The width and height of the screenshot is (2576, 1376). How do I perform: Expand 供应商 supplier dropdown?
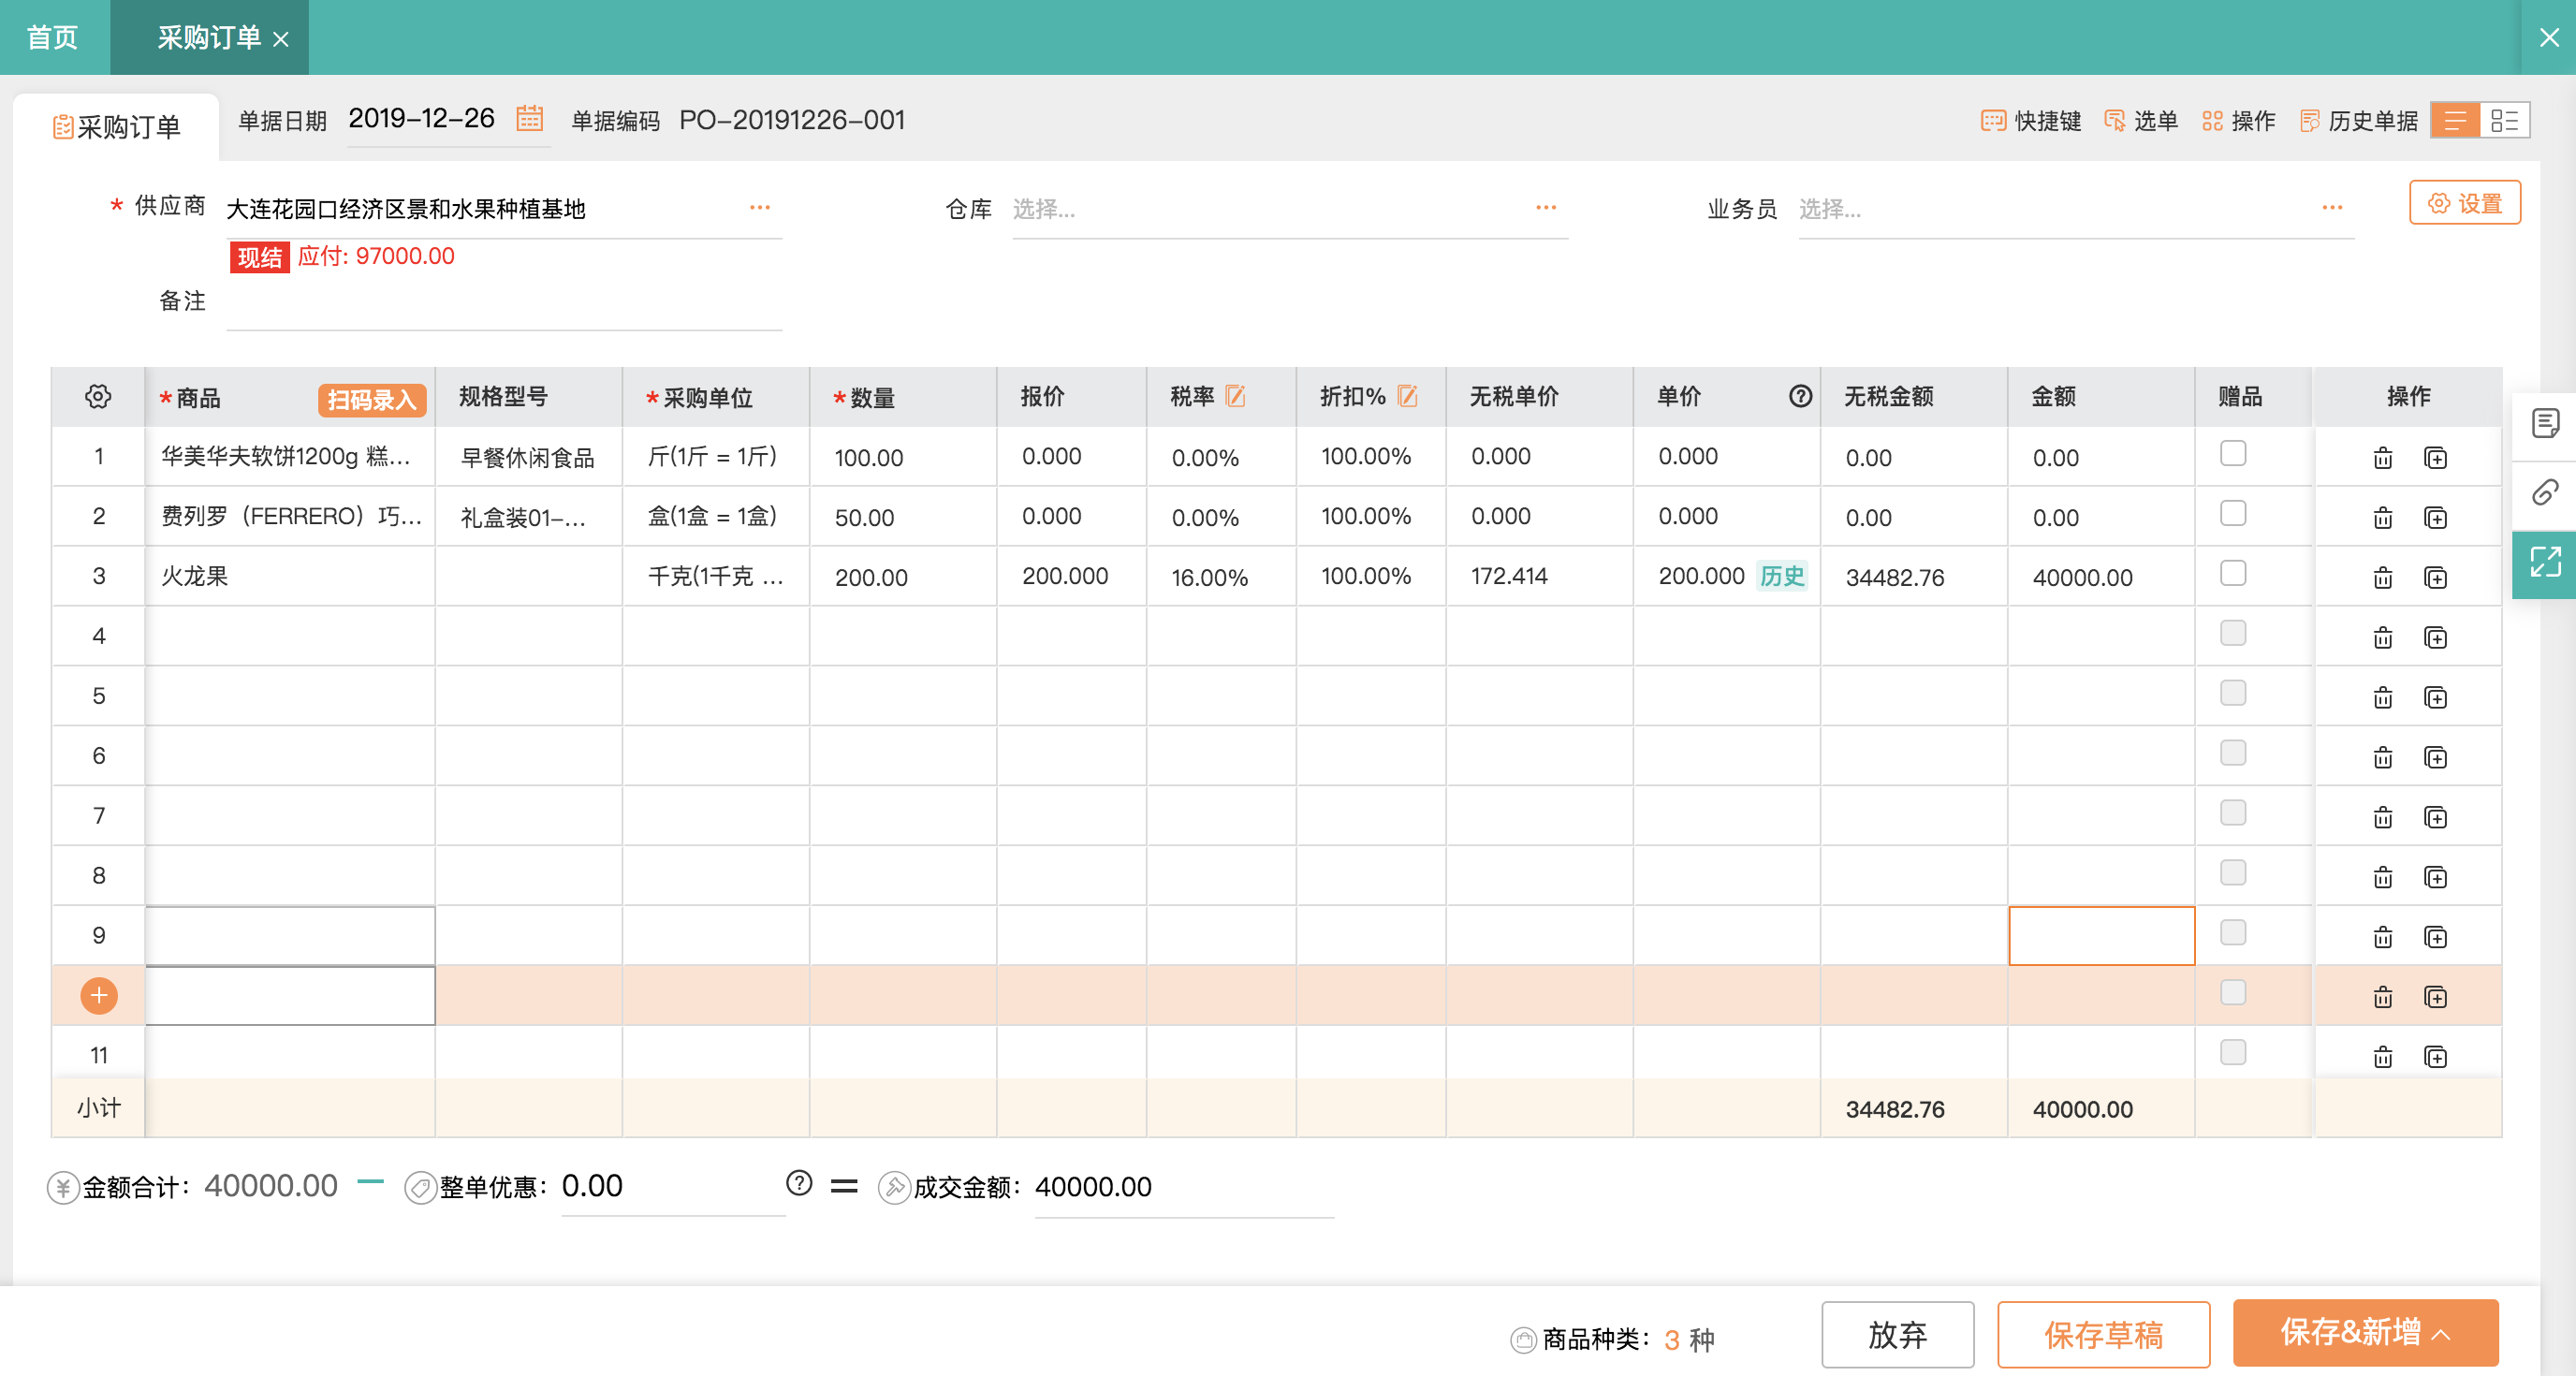(x=760, y=210)
